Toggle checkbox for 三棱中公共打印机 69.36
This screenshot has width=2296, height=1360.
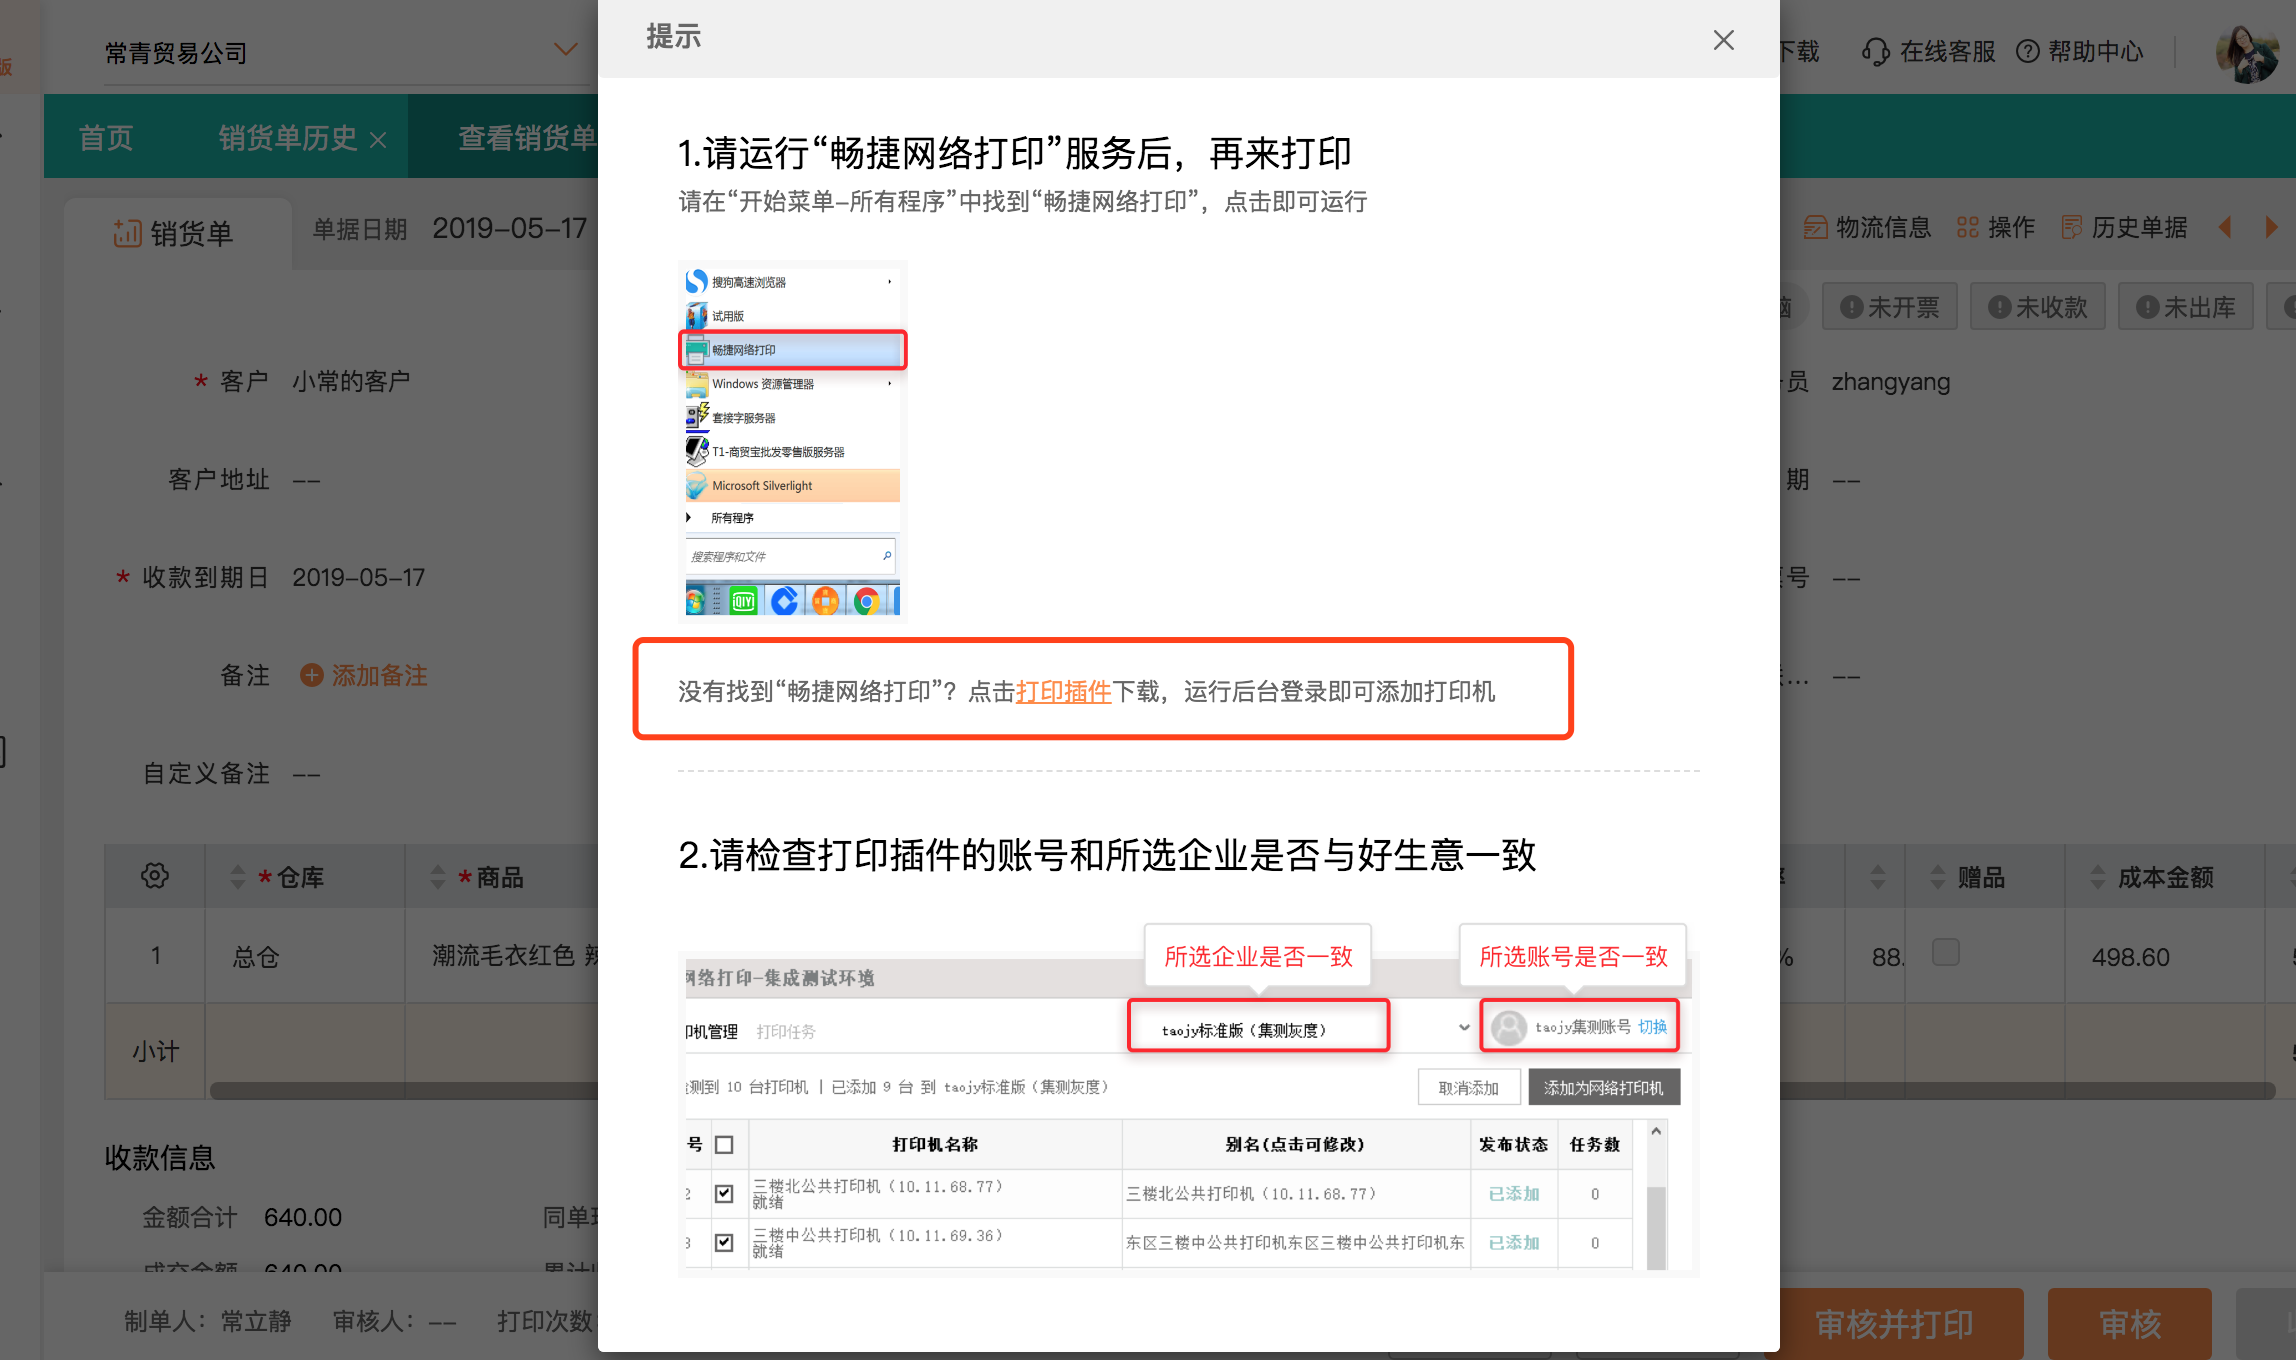click(725, 1240)
